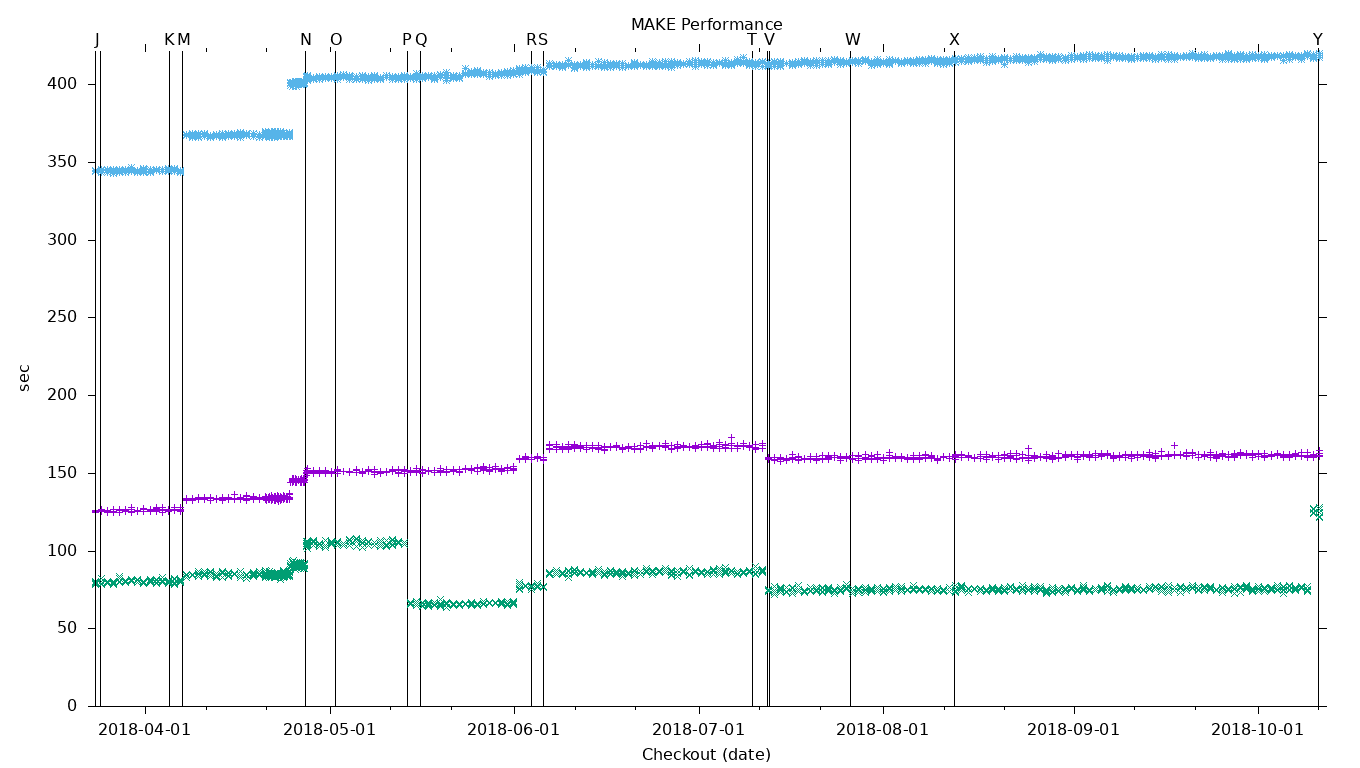Select the X marker label
The width and height of the screenshot is (1360, 768).
[x=954, y=40]
